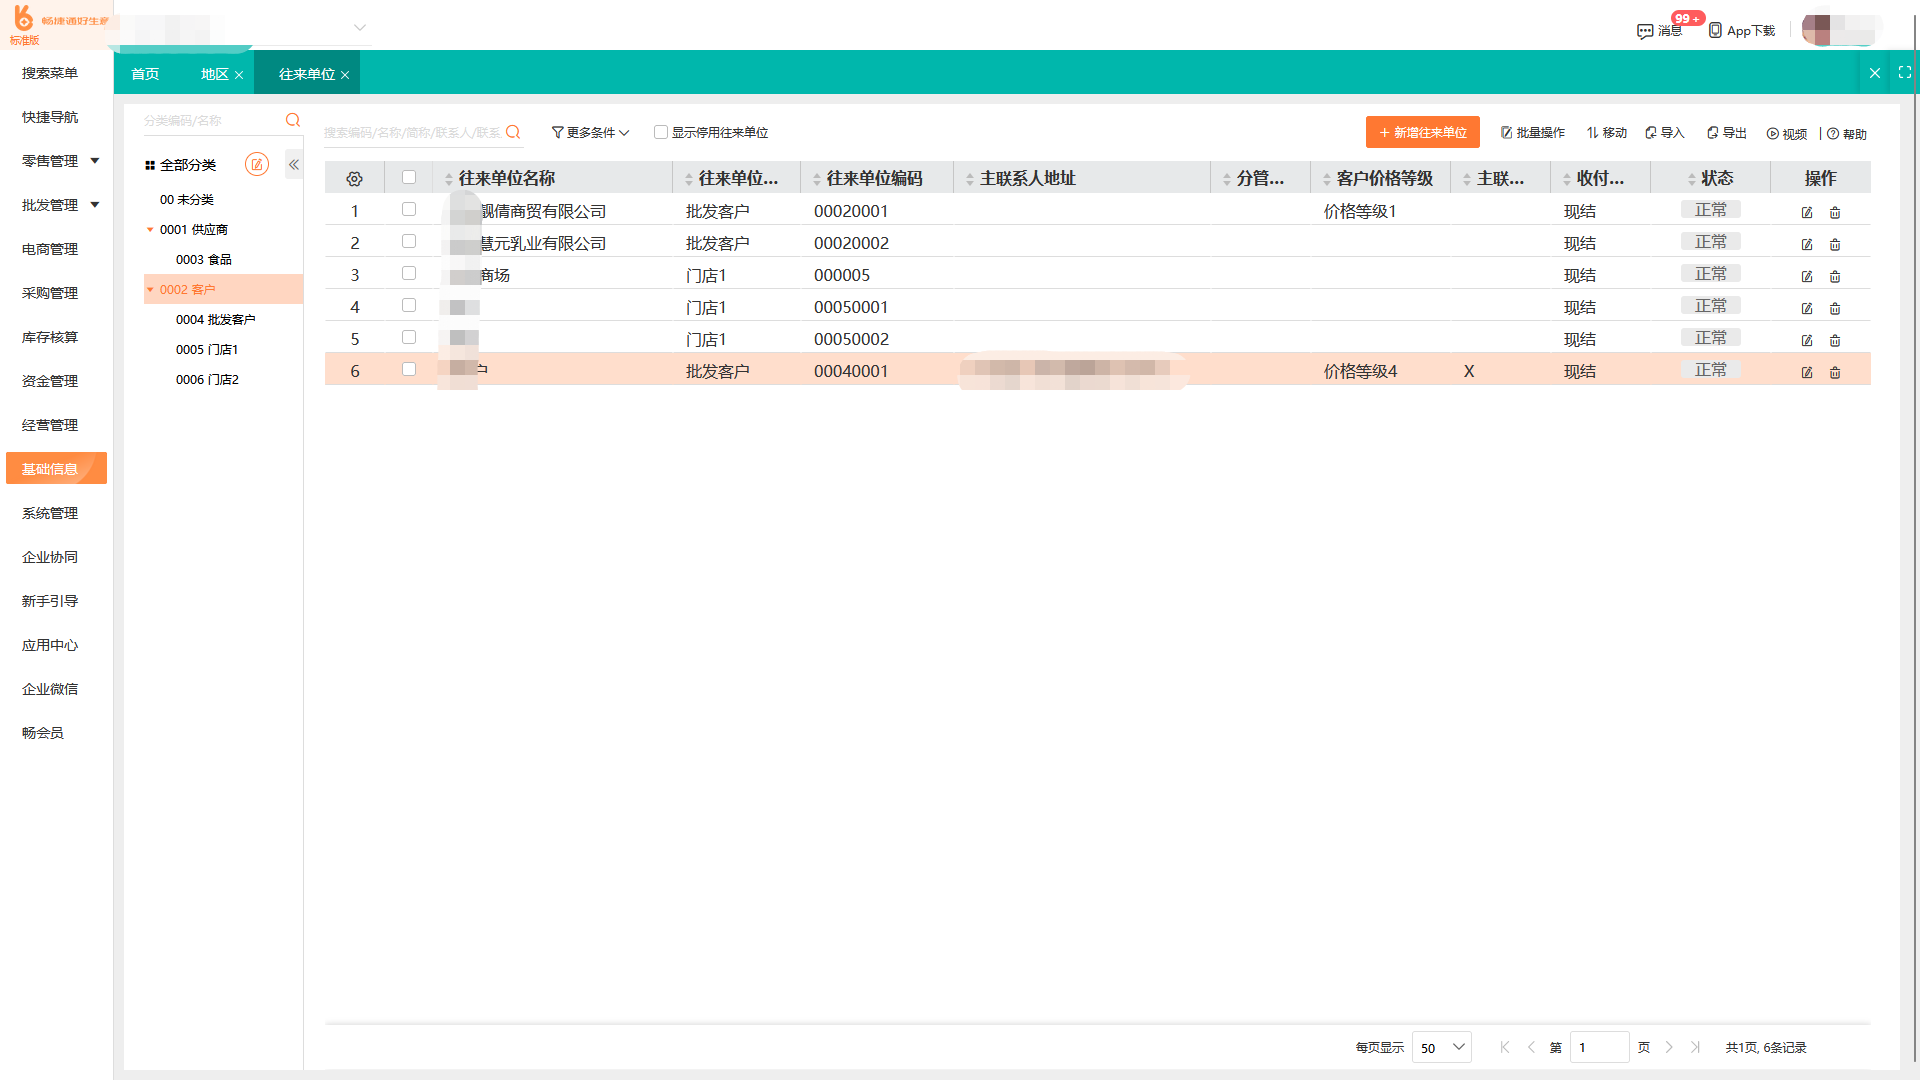Image resolution: width=1920 pixels, height=1080 pixels.
Task: Click the import icon
Action: (x=1667, y=131)
